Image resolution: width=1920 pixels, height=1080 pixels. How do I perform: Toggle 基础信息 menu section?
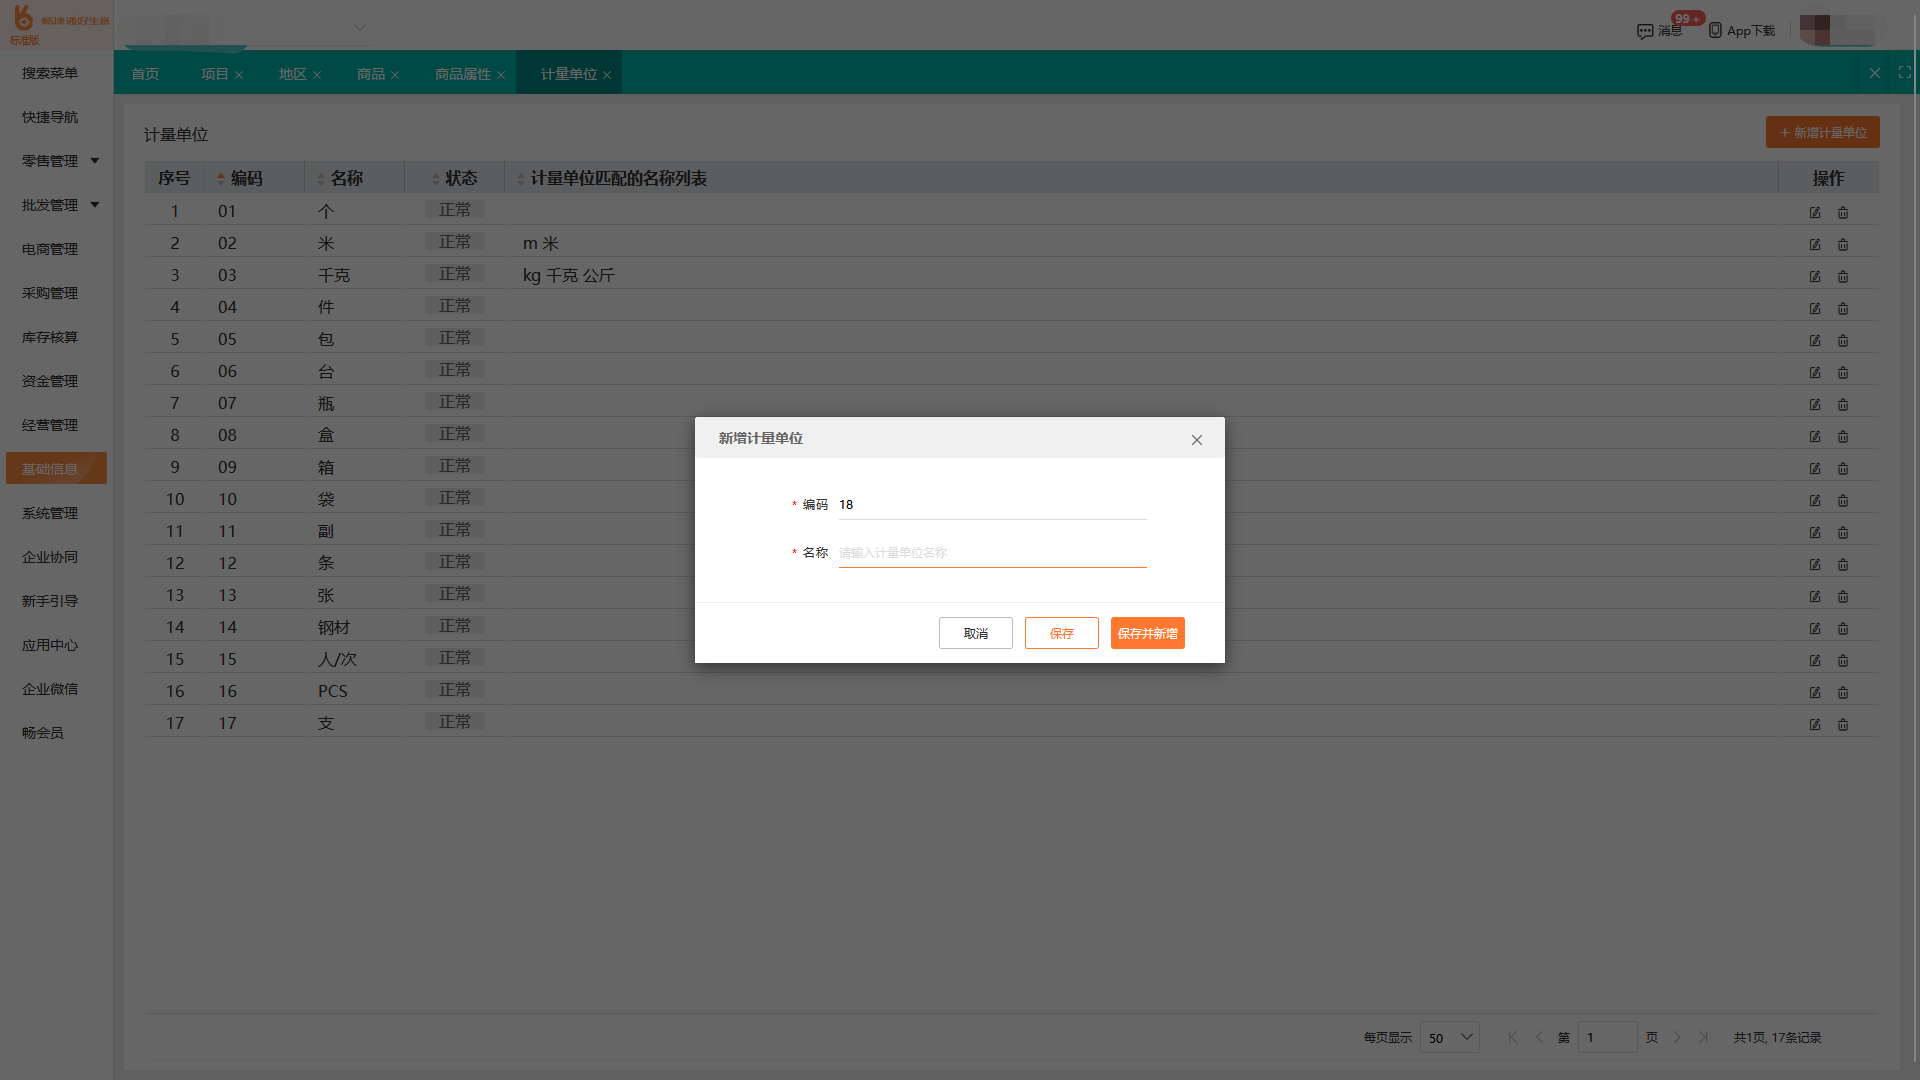pyautogui.click(x=55, y=468)
